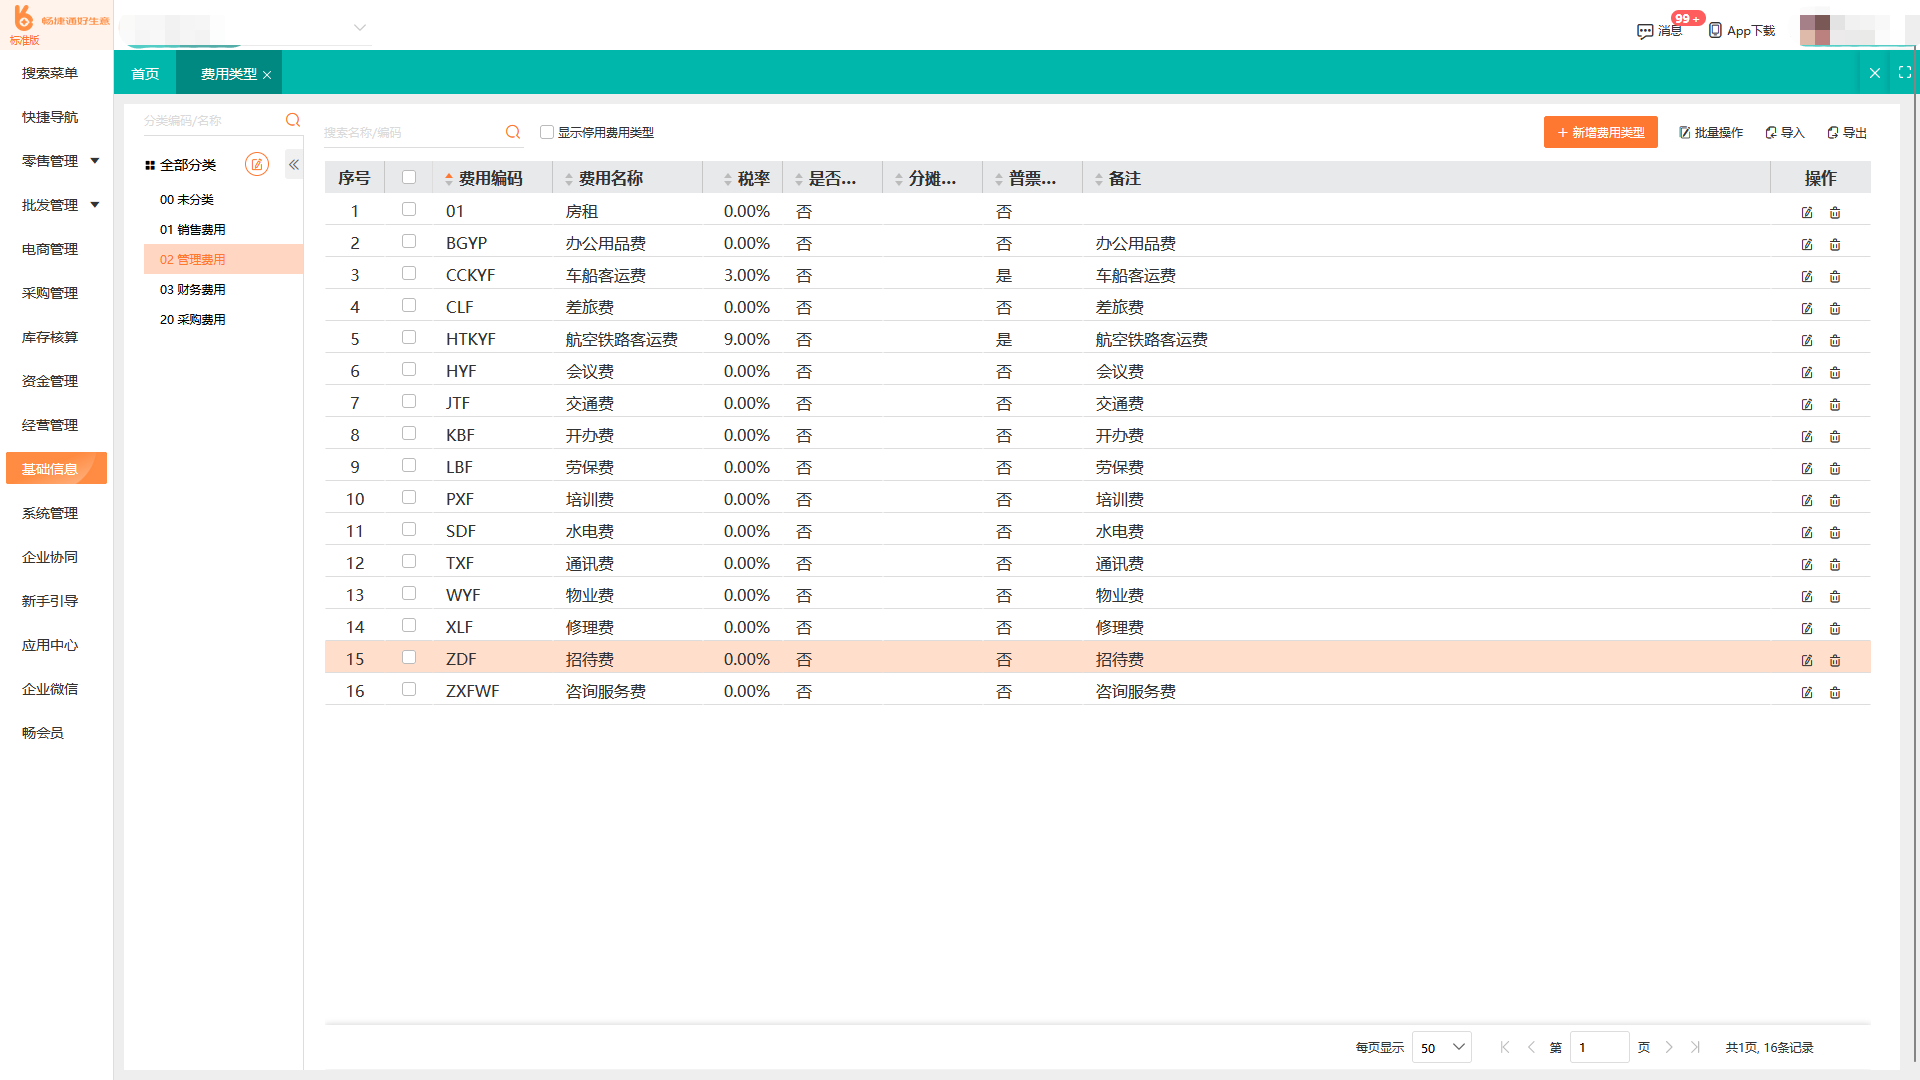Select checkbox for row 5 HTKYF
Image resolution: width=1920 pixels, height=1080 pixels.
click(410, 338)
